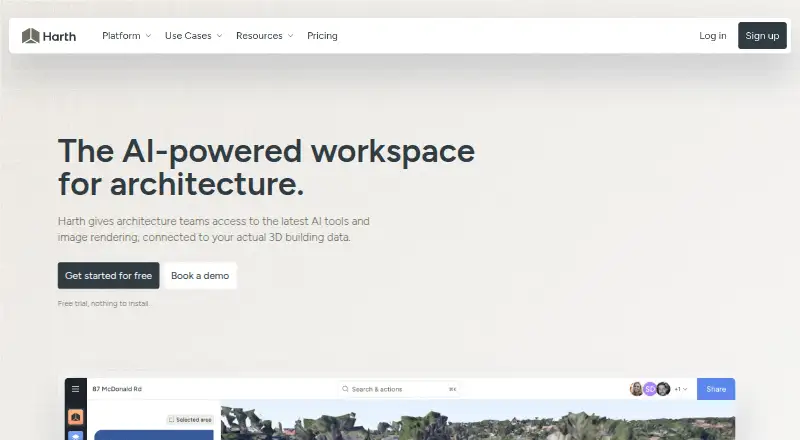Click the purple SD user avatar
The image size is (800, 440).
coord(649,389)
